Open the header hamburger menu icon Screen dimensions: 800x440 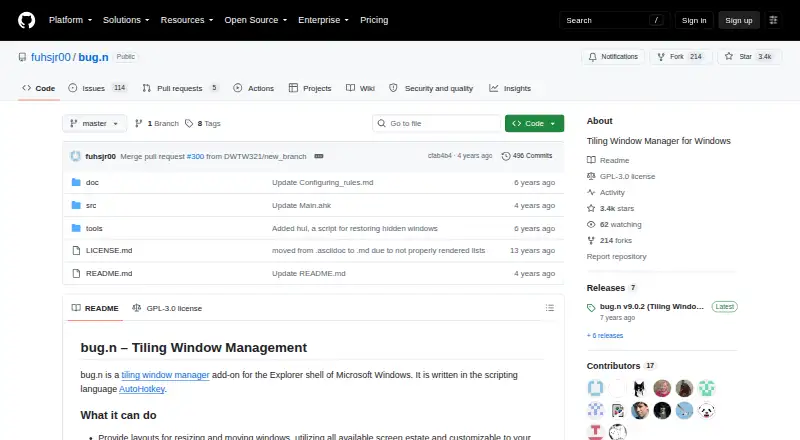click(x=773, y=20)
